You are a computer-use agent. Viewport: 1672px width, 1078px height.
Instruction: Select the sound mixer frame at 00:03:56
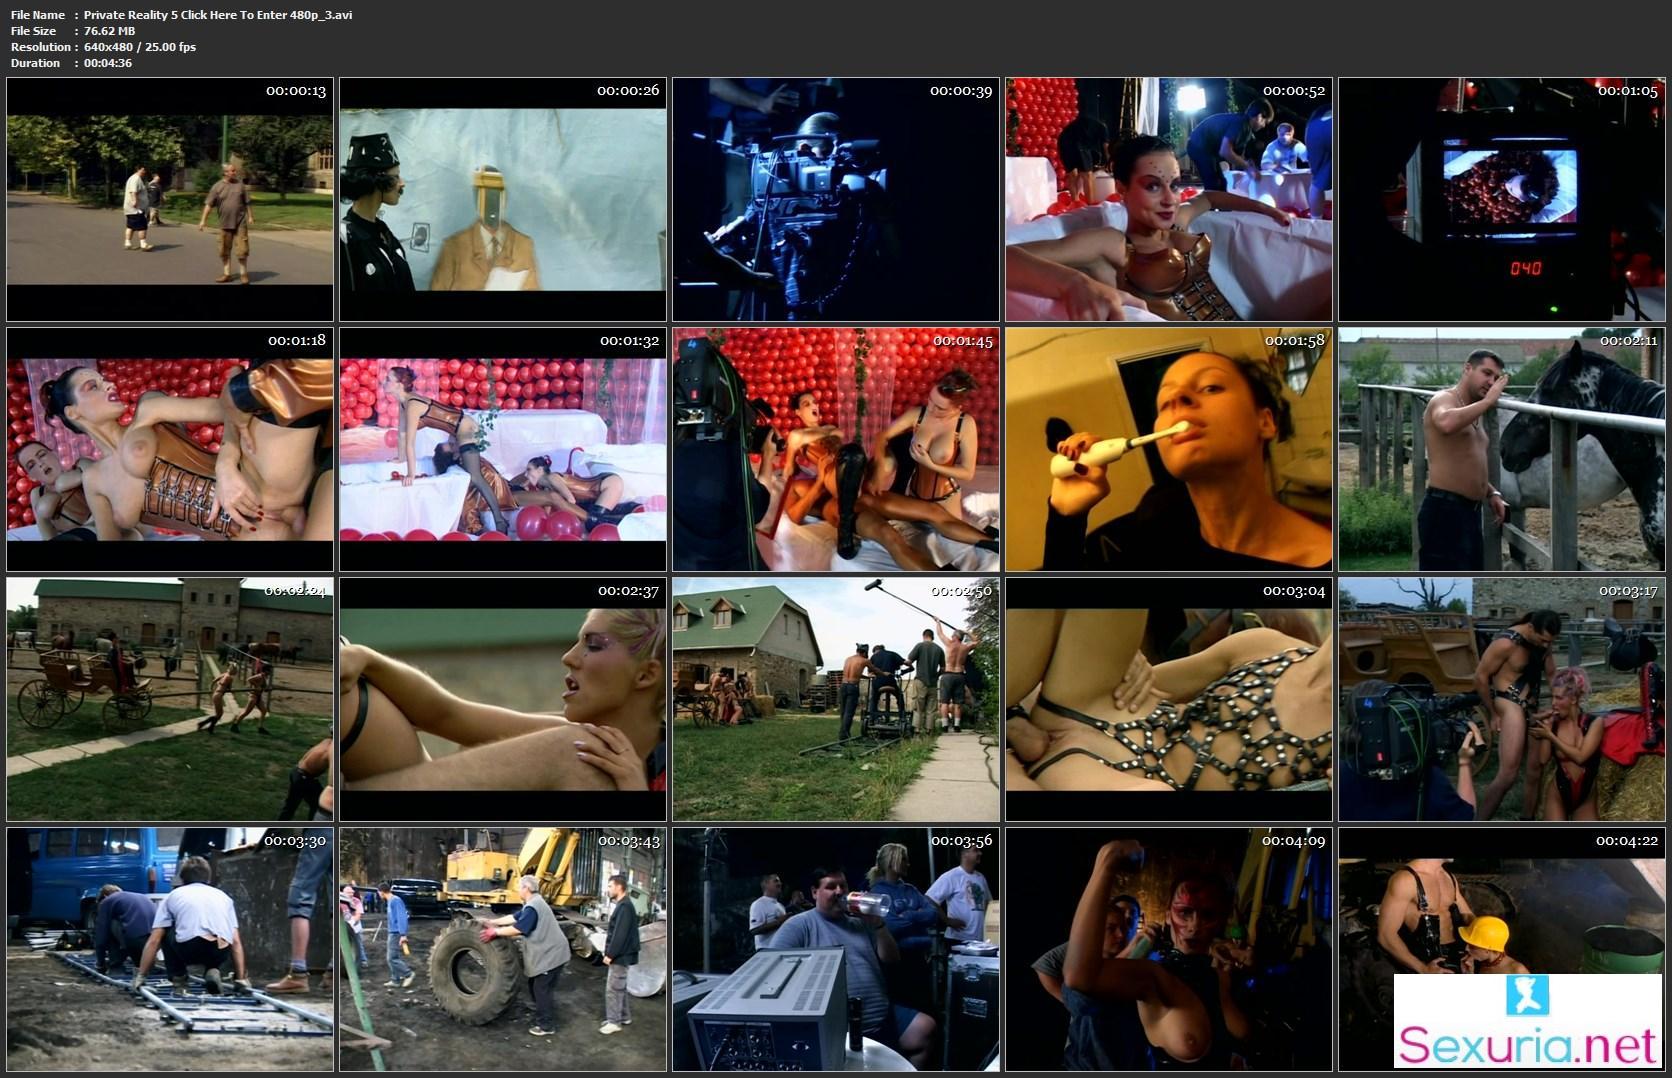pyautogui.click(x=836, y=949)
